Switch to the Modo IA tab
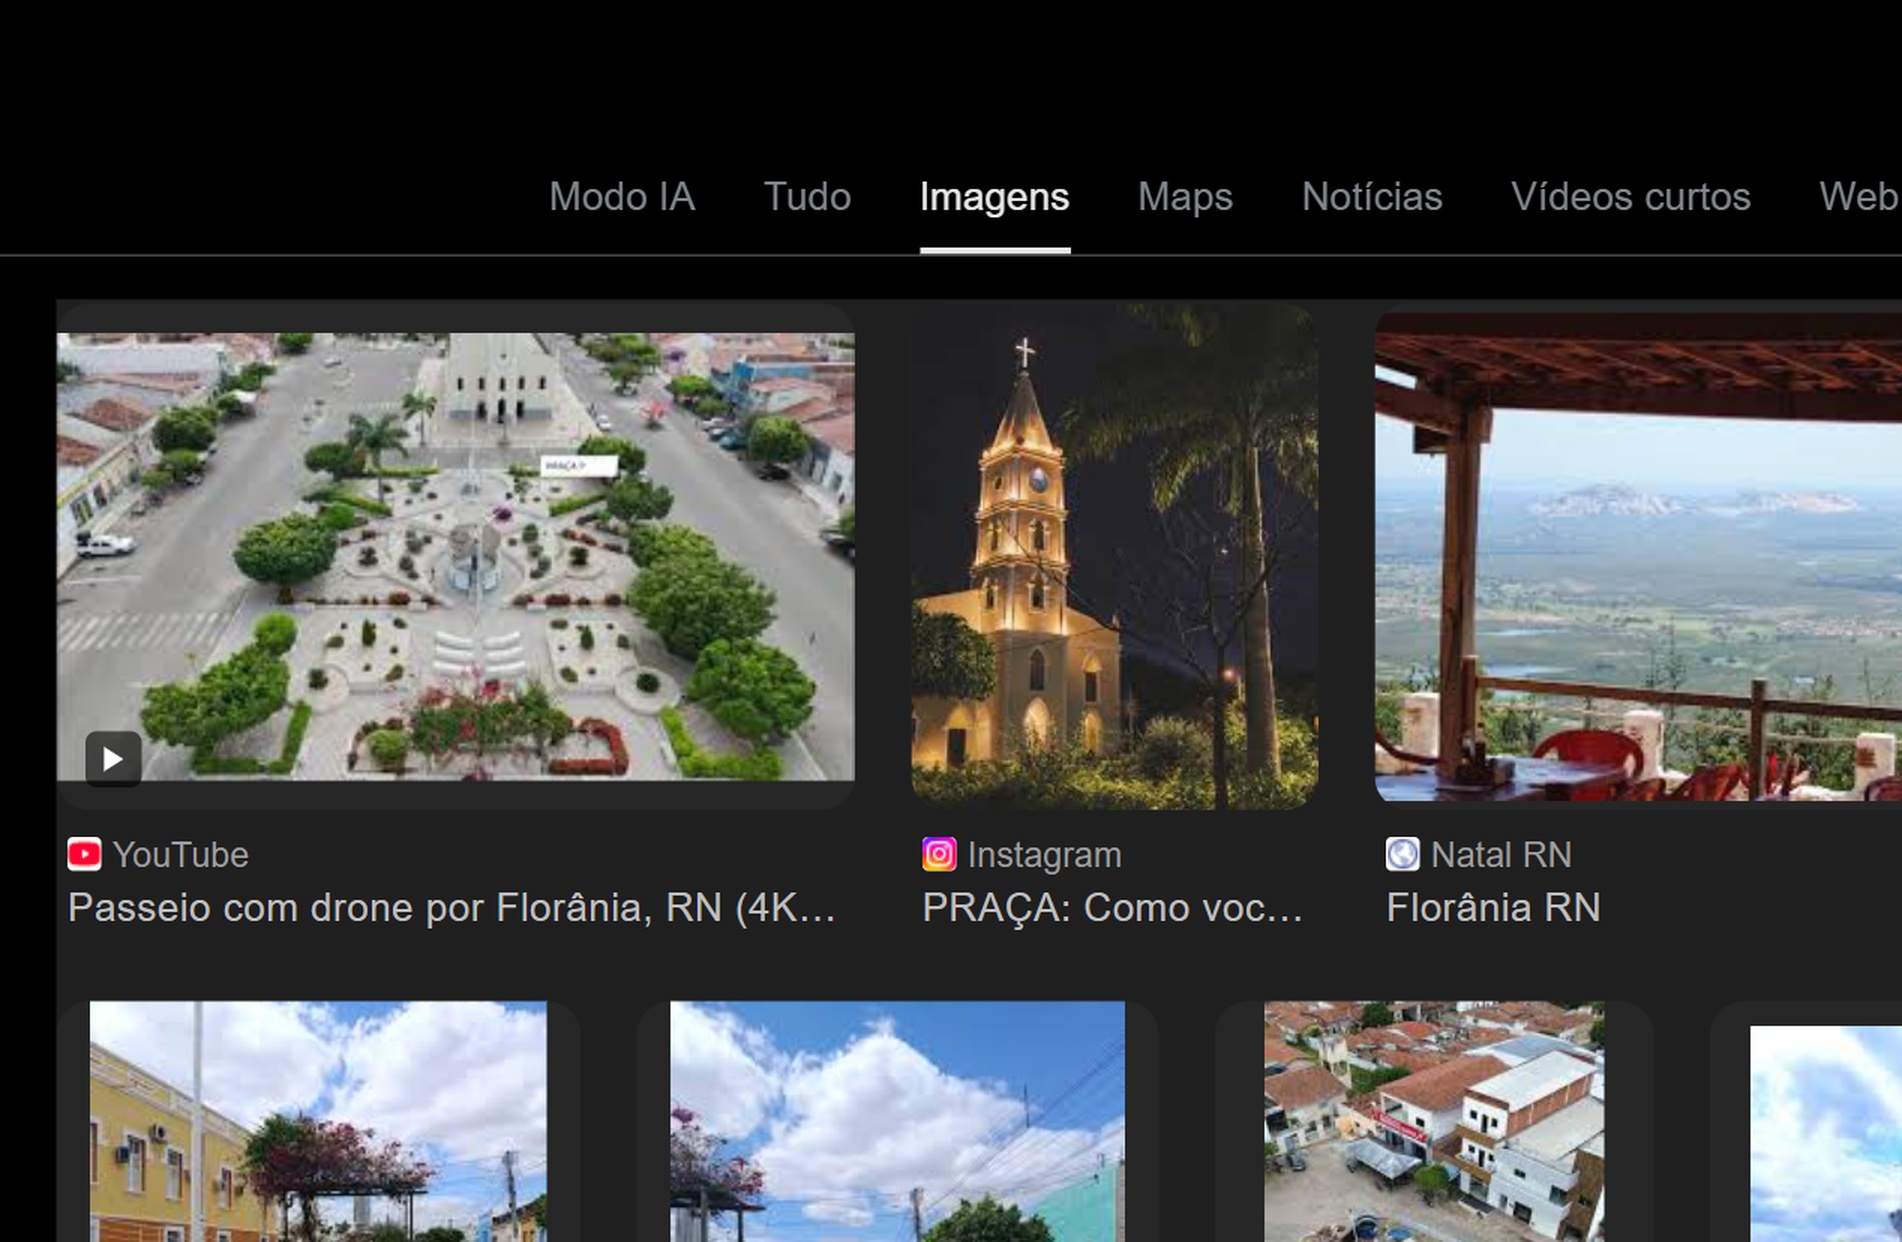The height and width of the screenshot is (1242, 1902). 621,197
